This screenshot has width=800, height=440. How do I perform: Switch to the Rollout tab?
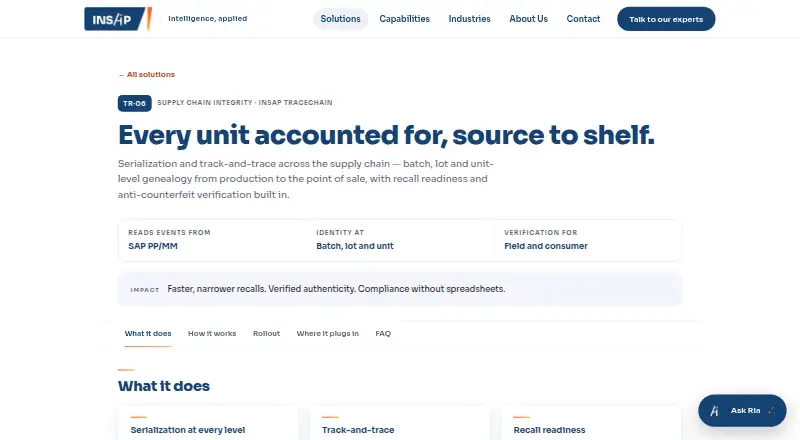[x=266, y=333]
